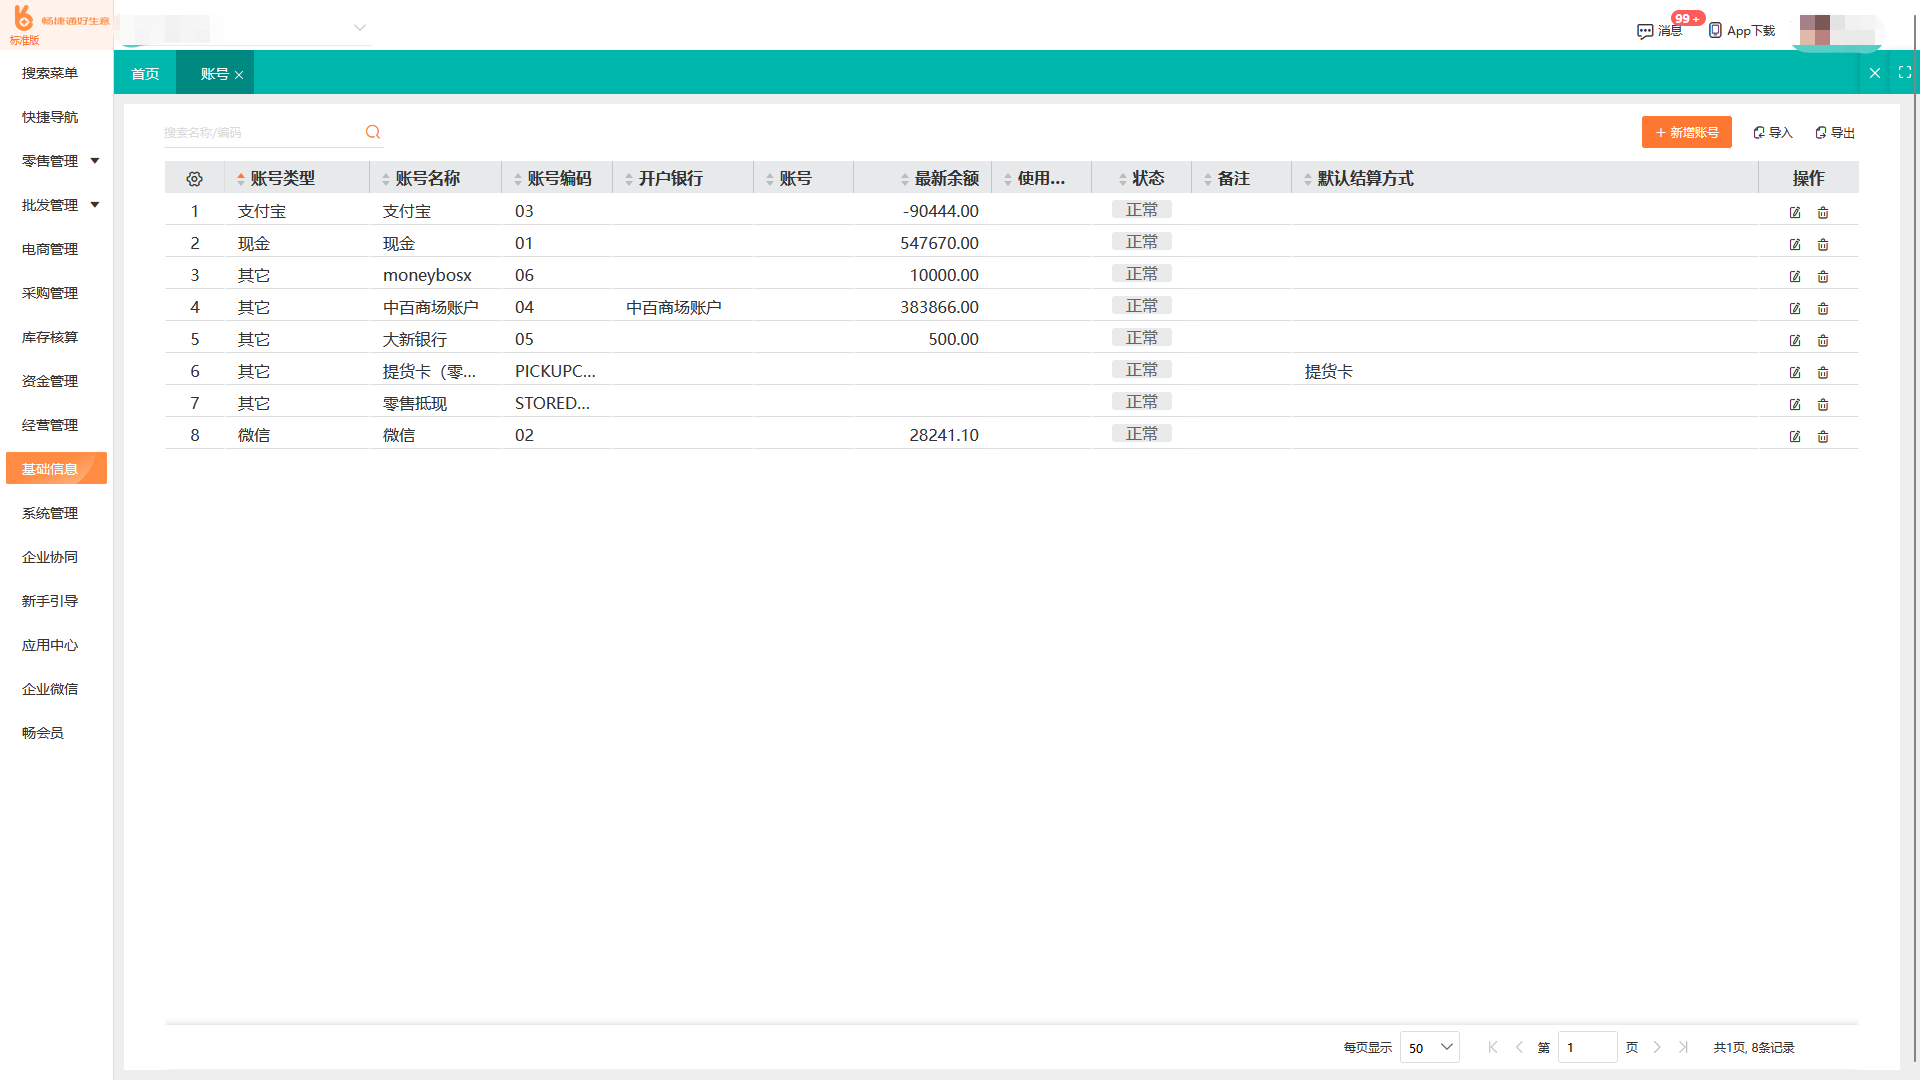Viewport: 1920px width, 1080px height.
Task: Click the delete icon for row 3 moneybosx
Action: pyautogui.click(x=1822, y=274)
